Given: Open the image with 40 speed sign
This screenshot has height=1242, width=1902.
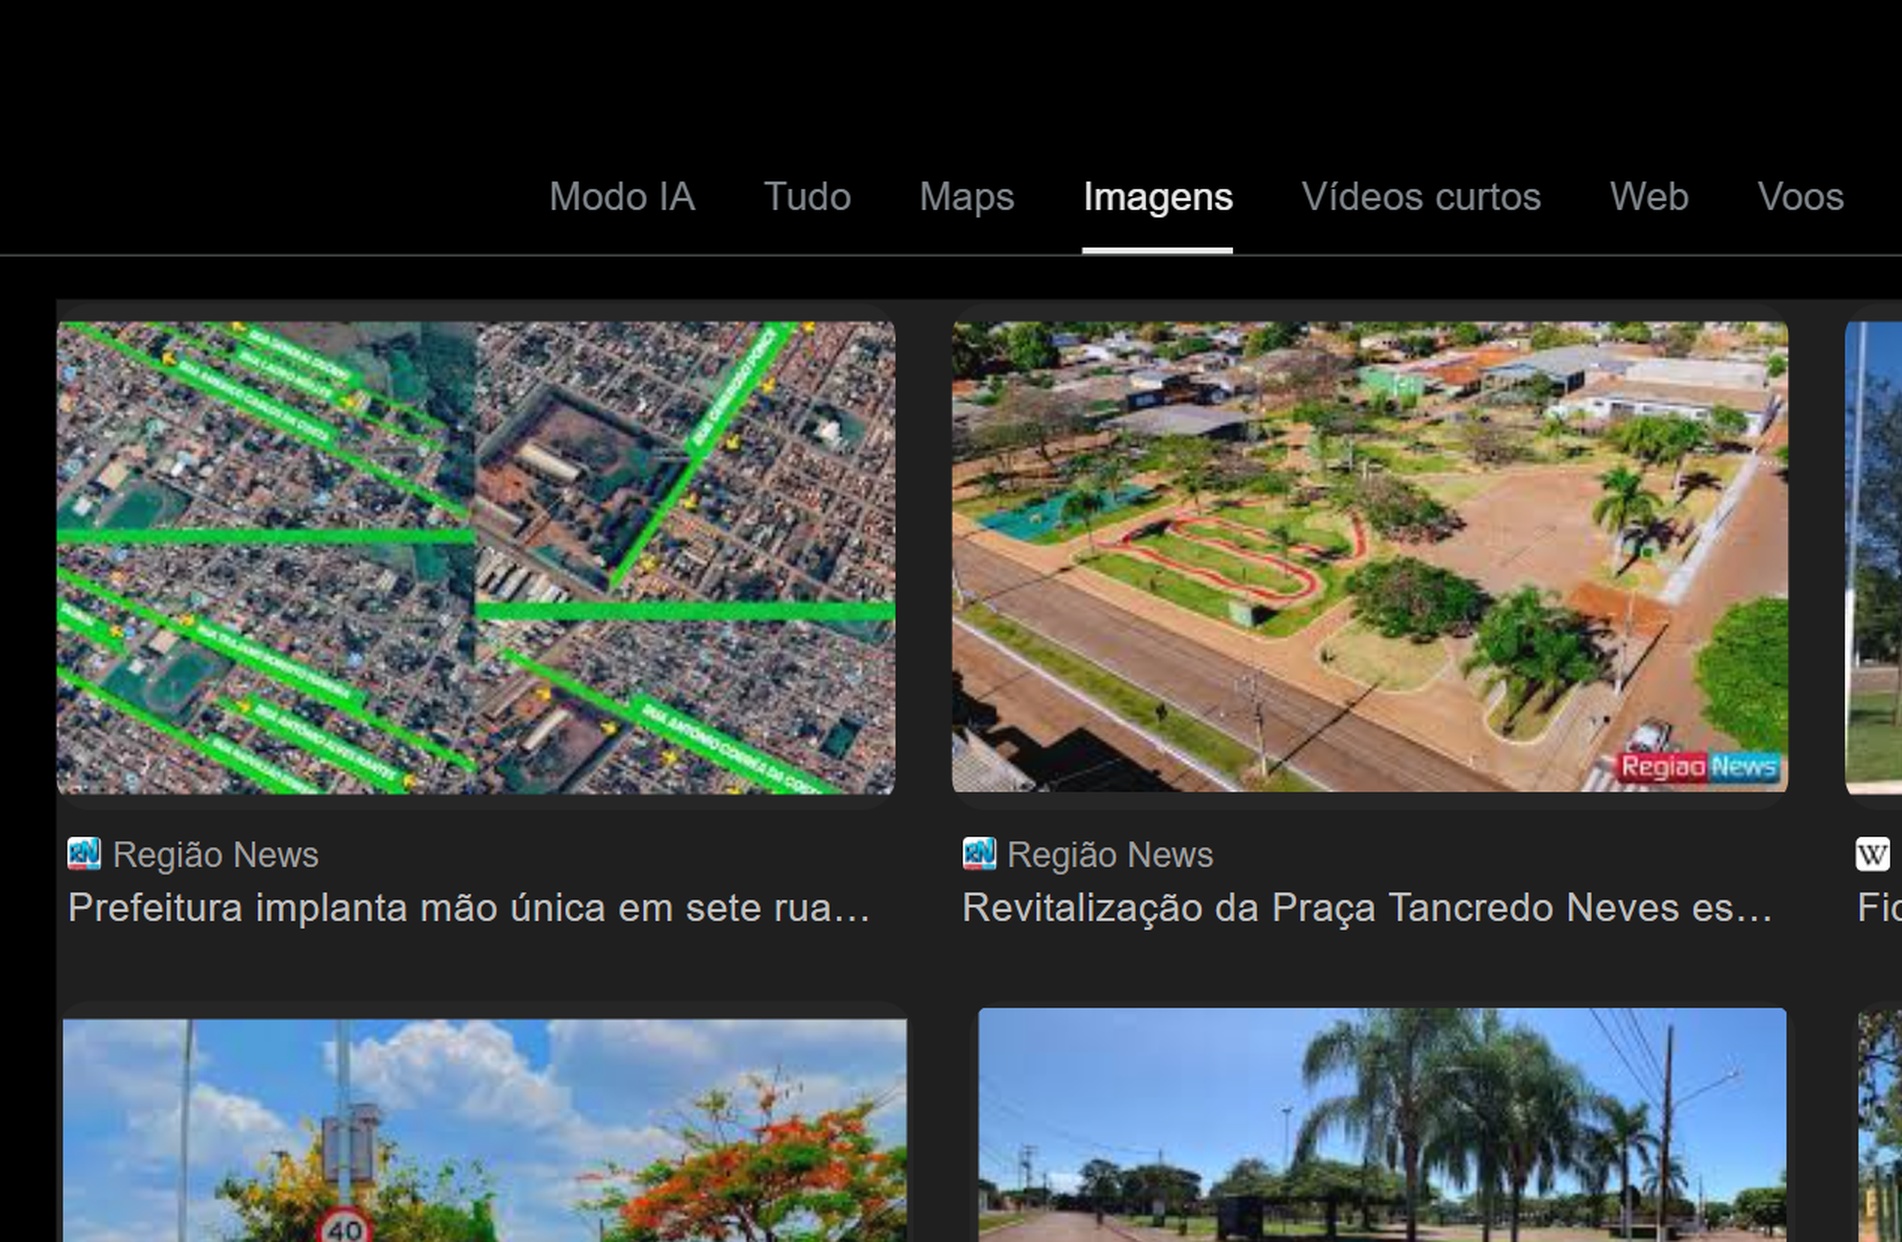Looking at the screenshot, I should click(x=485, y=1130).
